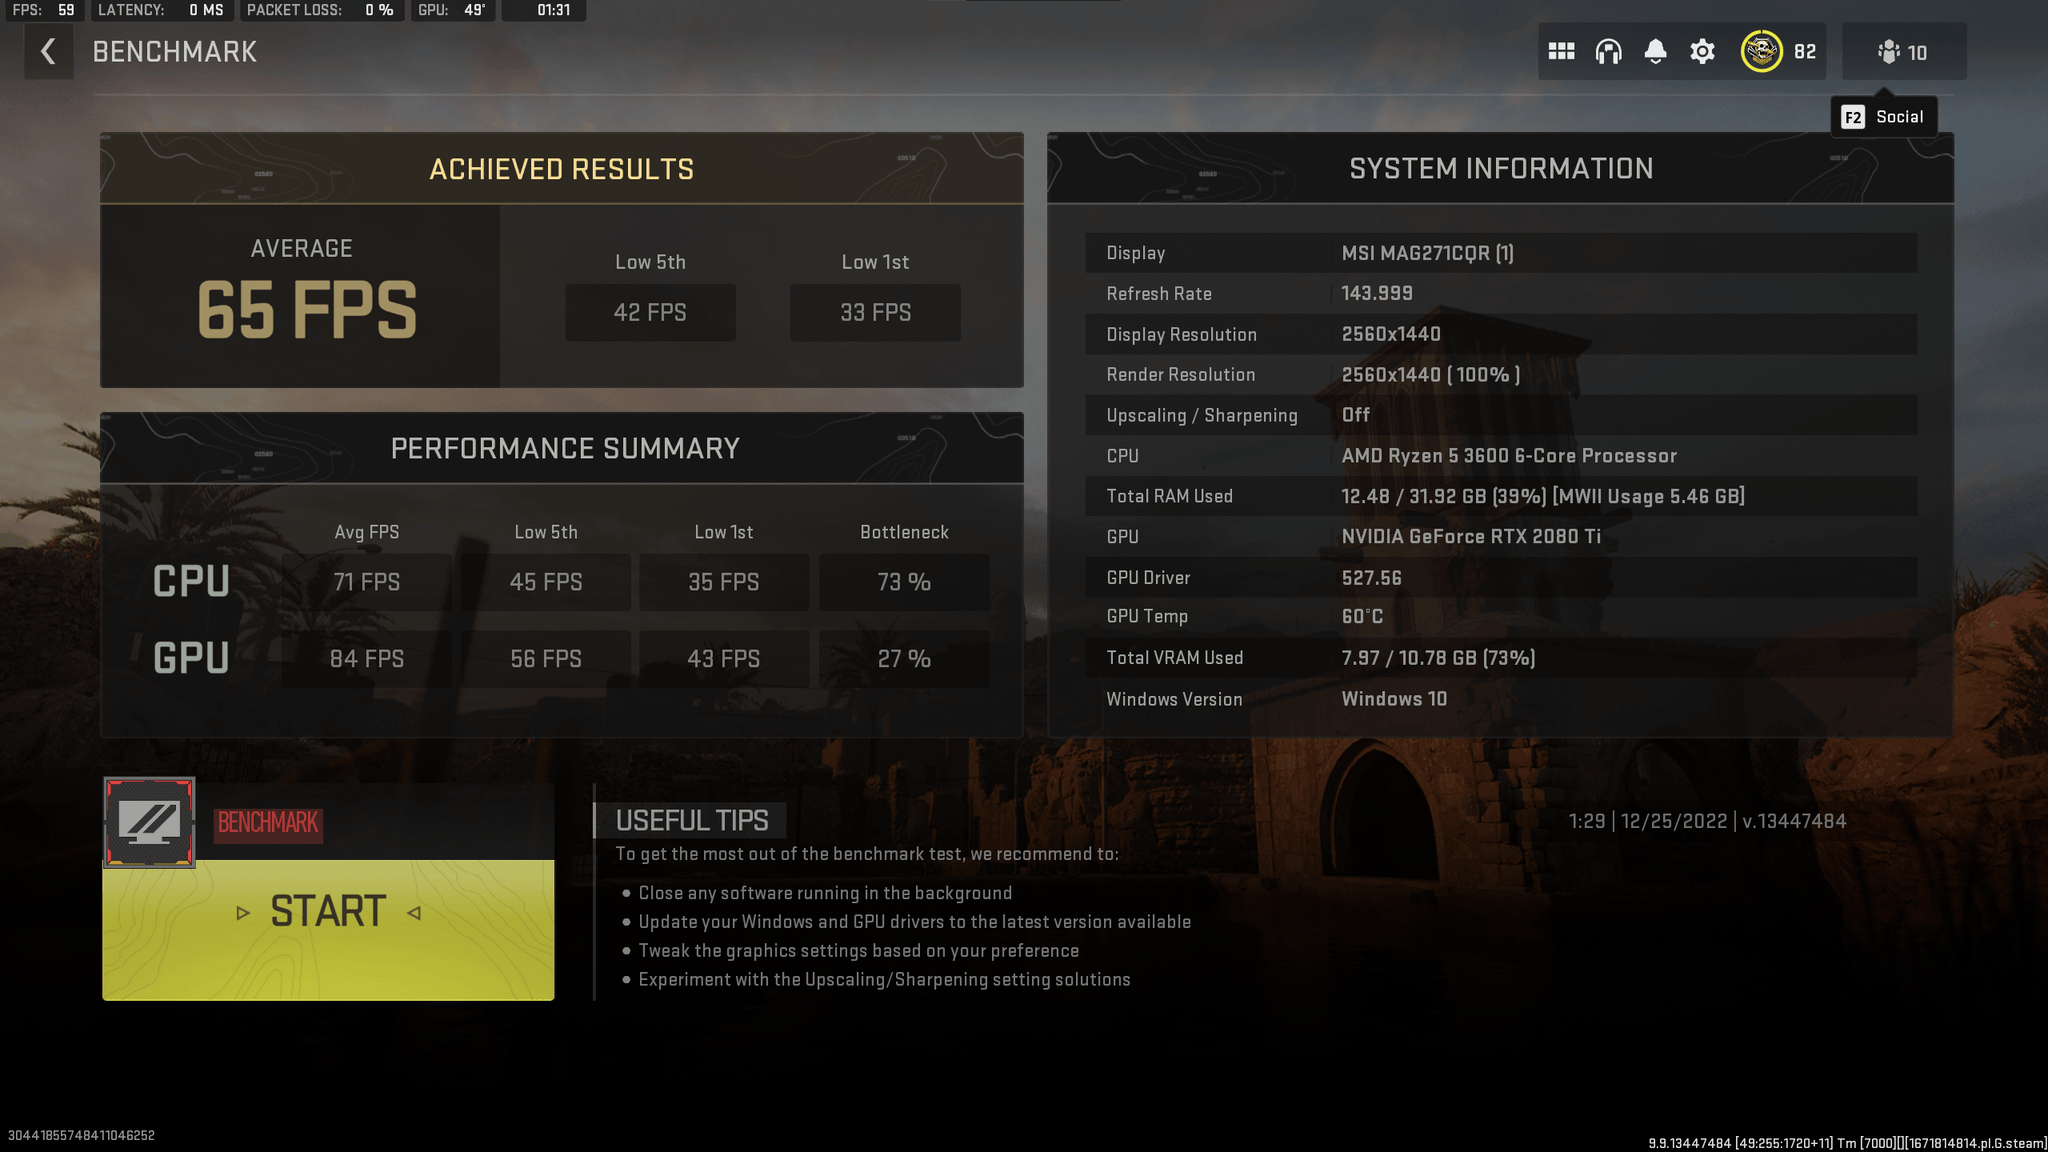Screen dimensions: 2048x1152
Task: Toggle Upscaling/Sharpening off setting
Action: [x=1355, y=414]
